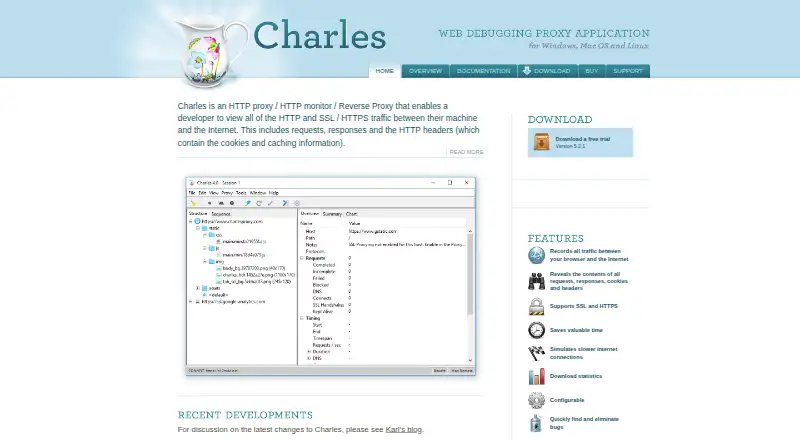Screen dimensions: 800x440
Task: Open the Tools menu in Charles screenshot
Action: (x=241, y=193)
